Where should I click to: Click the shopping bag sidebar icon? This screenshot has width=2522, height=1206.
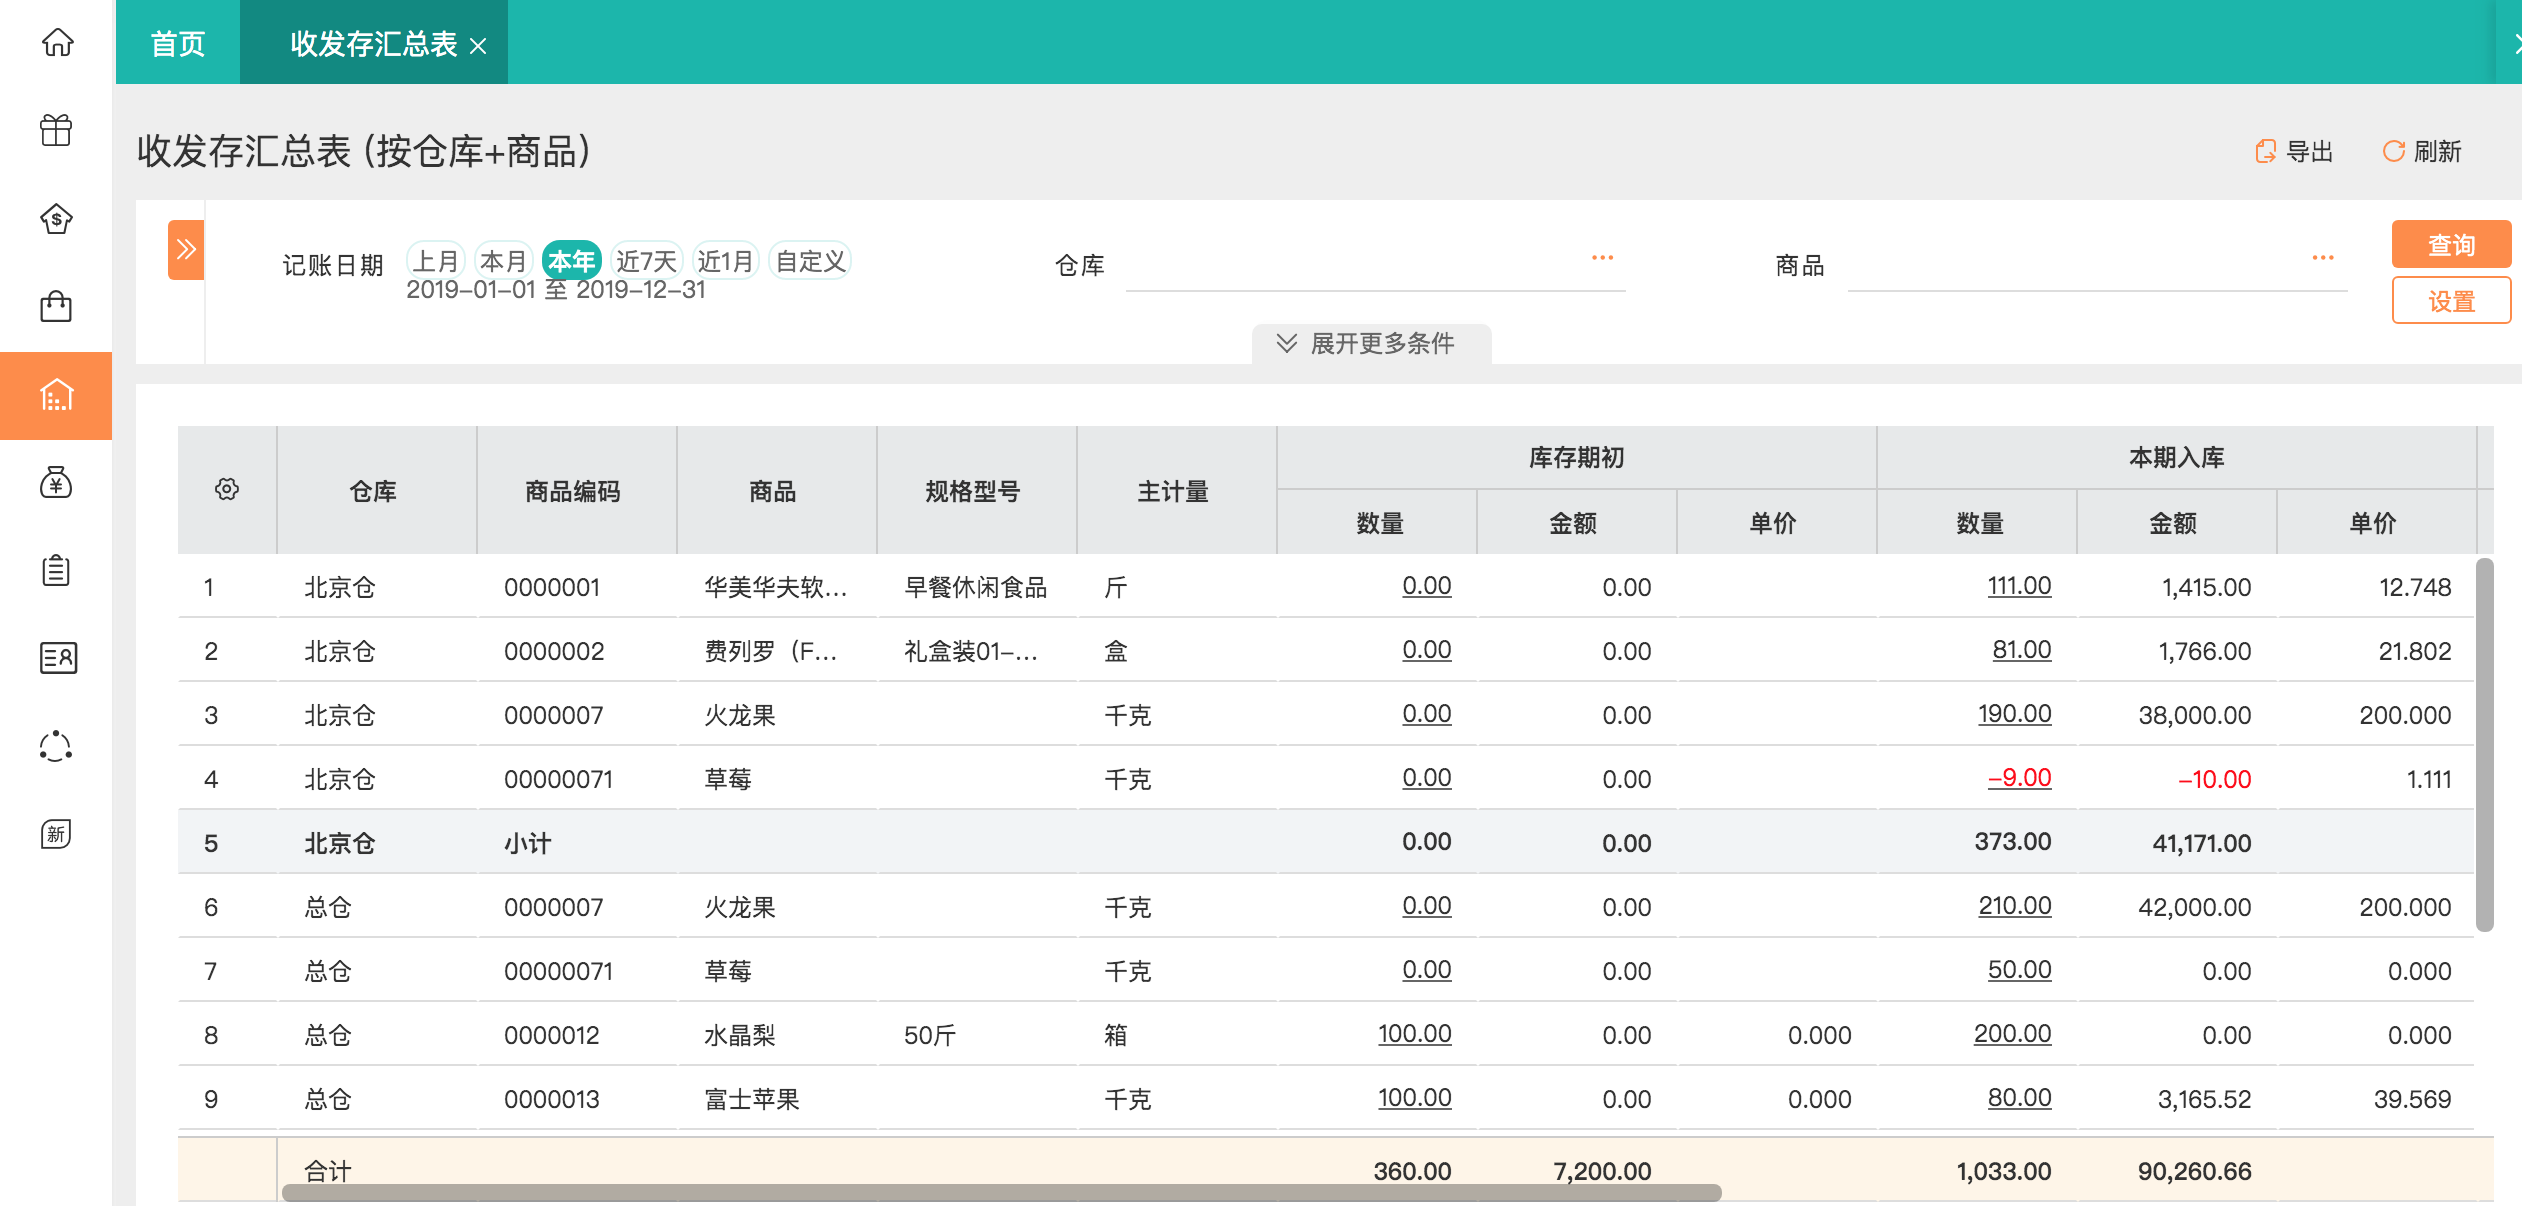56,306
